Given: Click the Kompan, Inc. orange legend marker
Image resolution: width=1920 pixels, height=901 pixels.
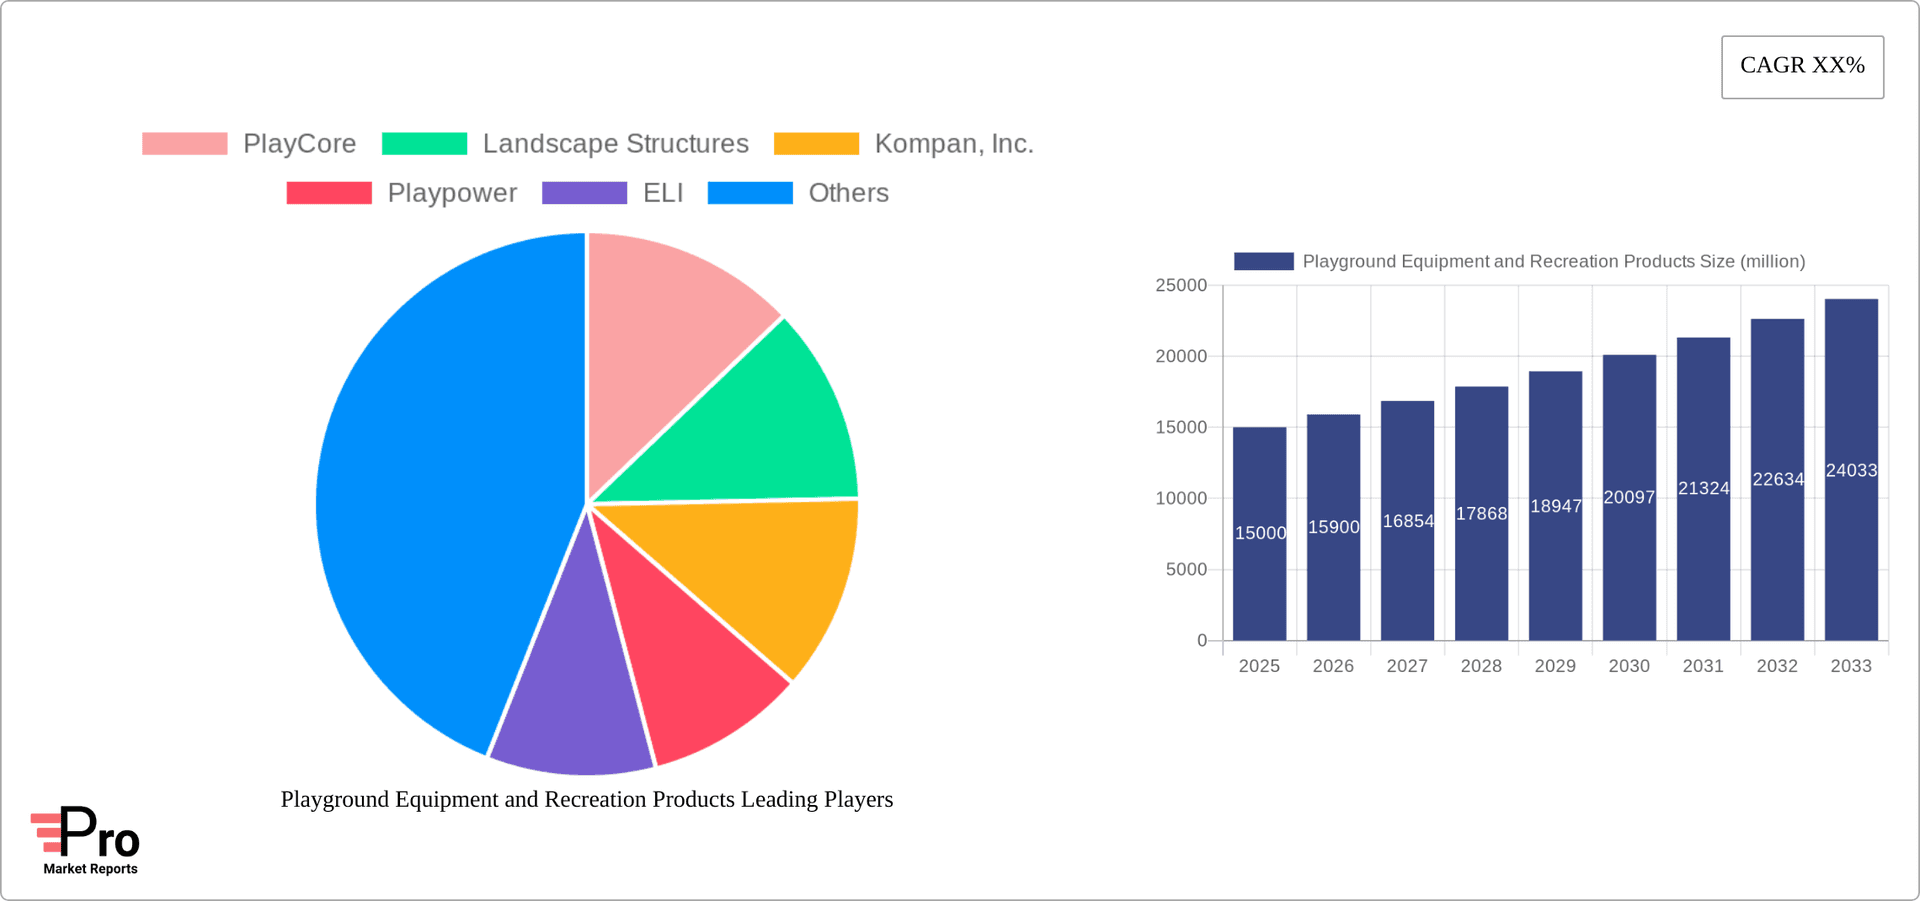Looking at the screenshot, I should click(815, 143).
